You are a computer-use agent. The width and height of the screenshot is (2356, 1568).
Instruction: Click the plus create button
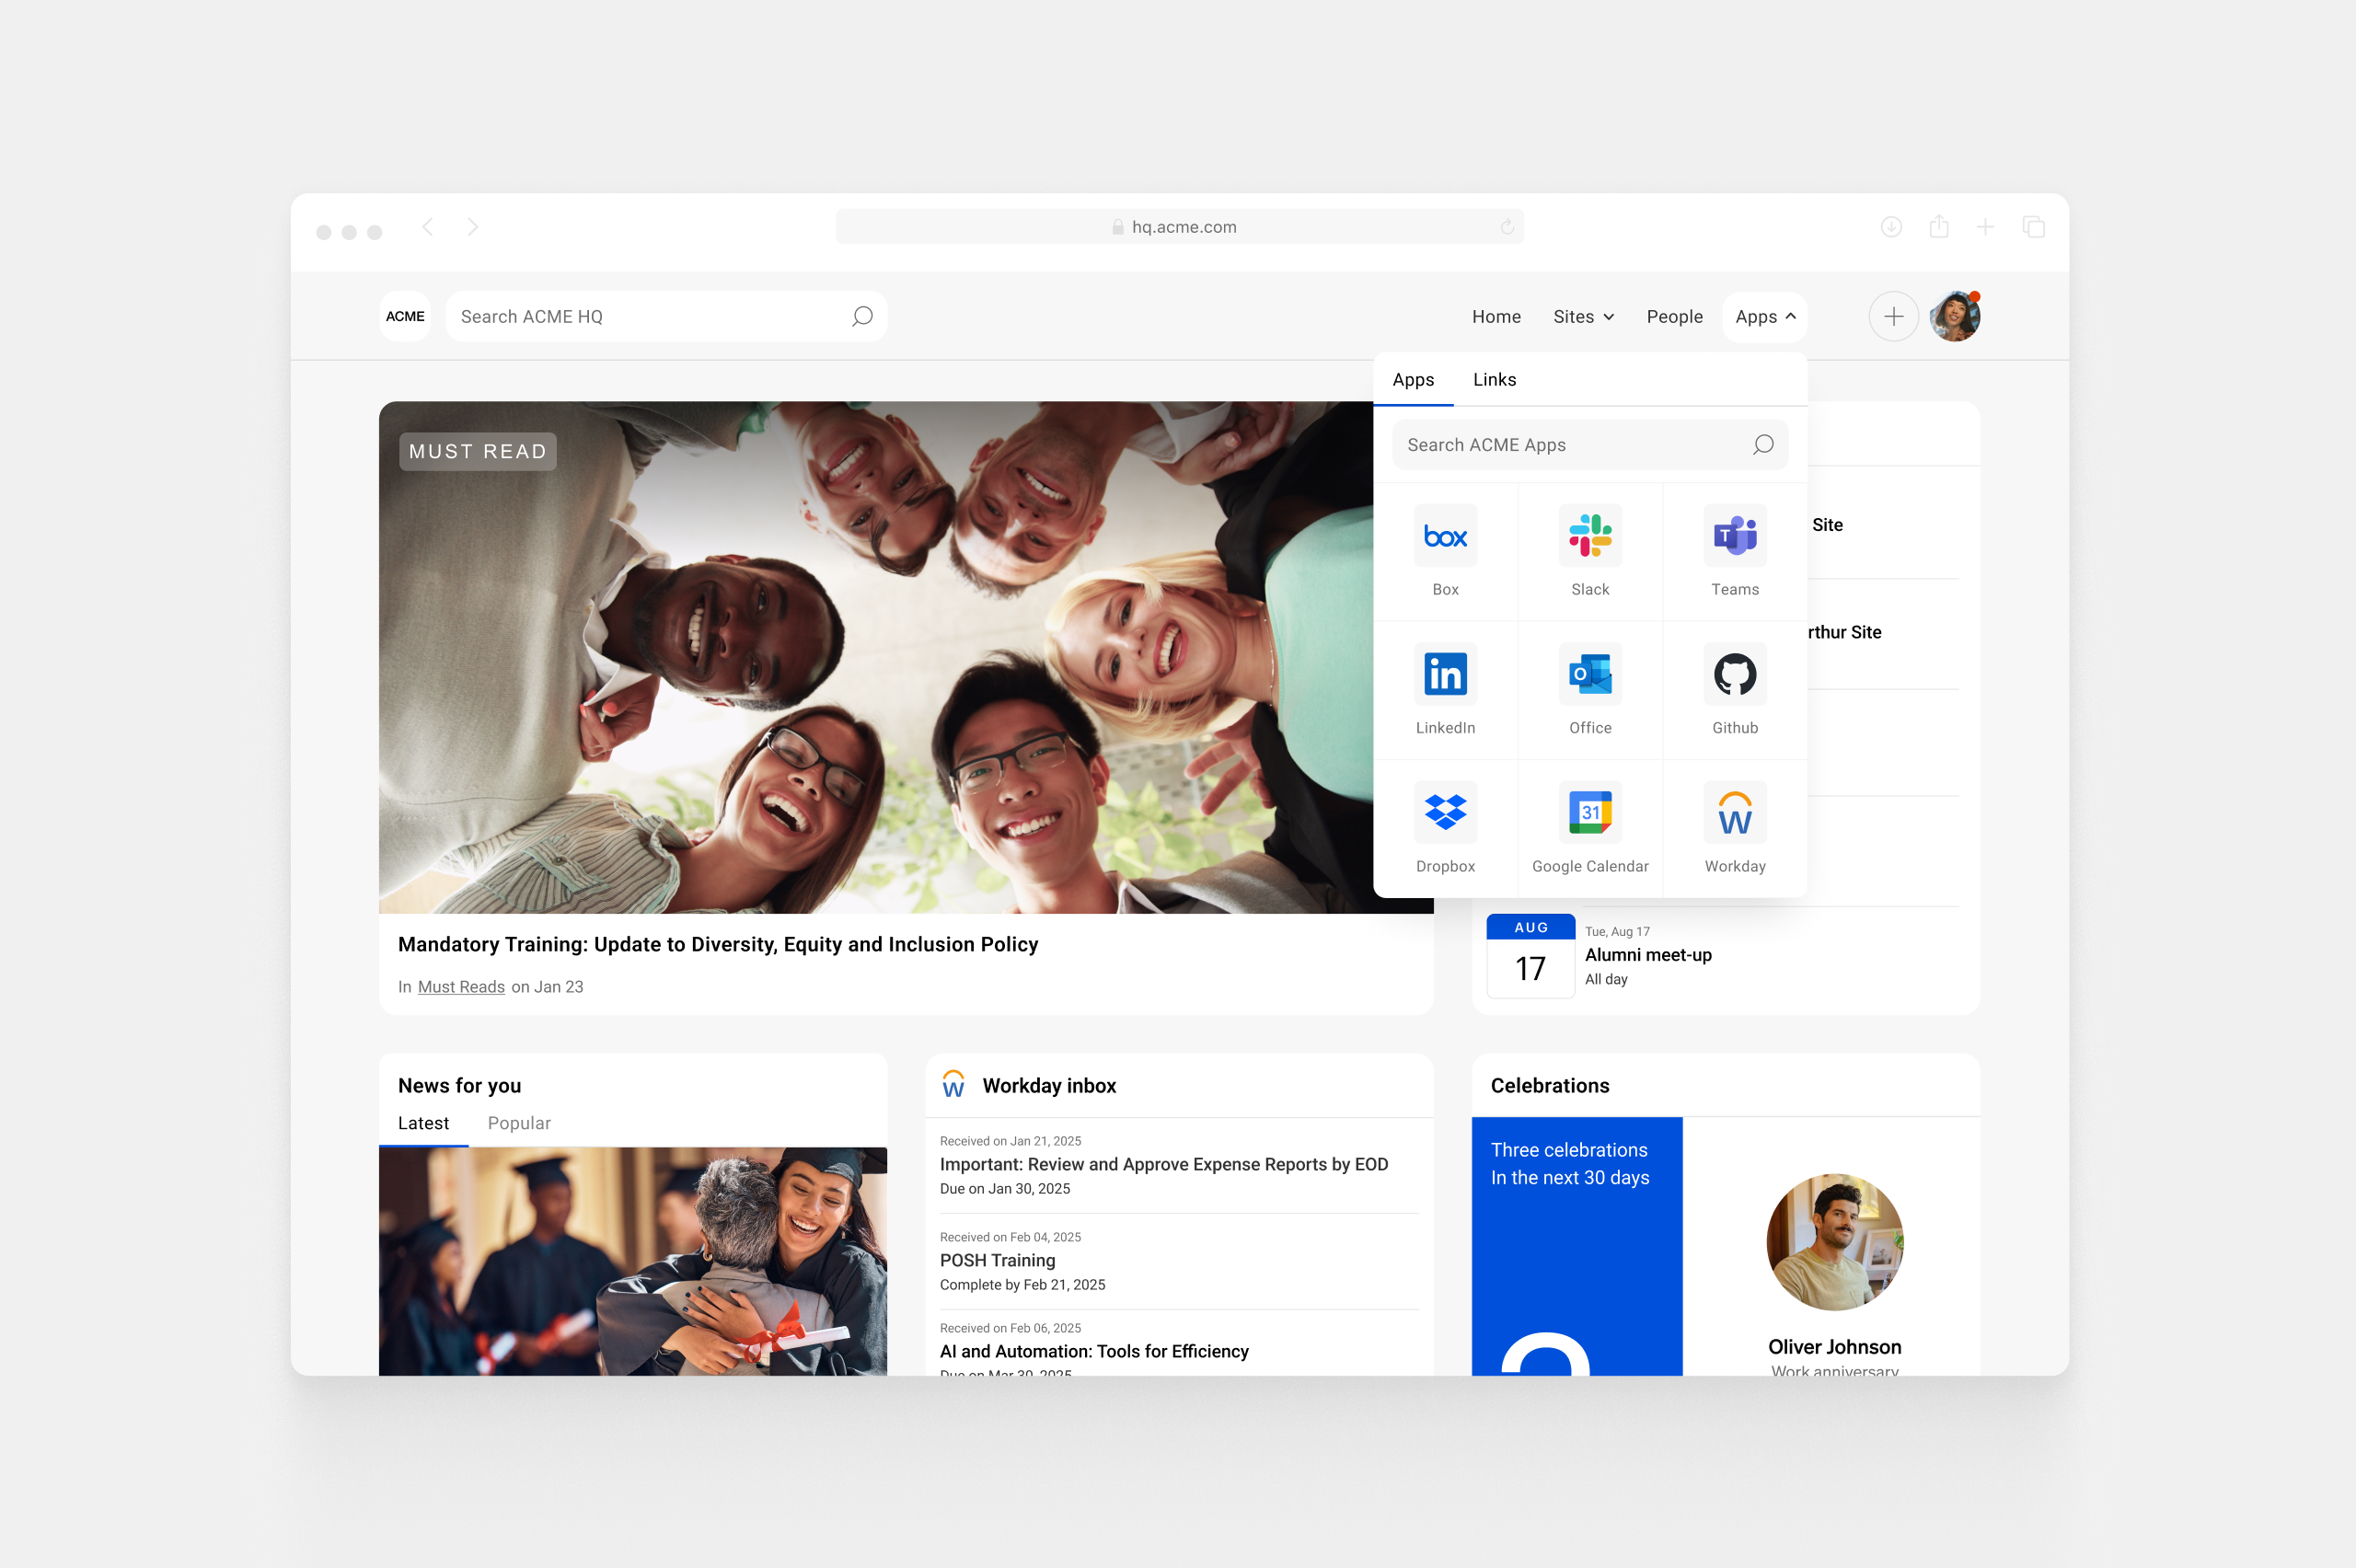click(x=1892, y=317)
